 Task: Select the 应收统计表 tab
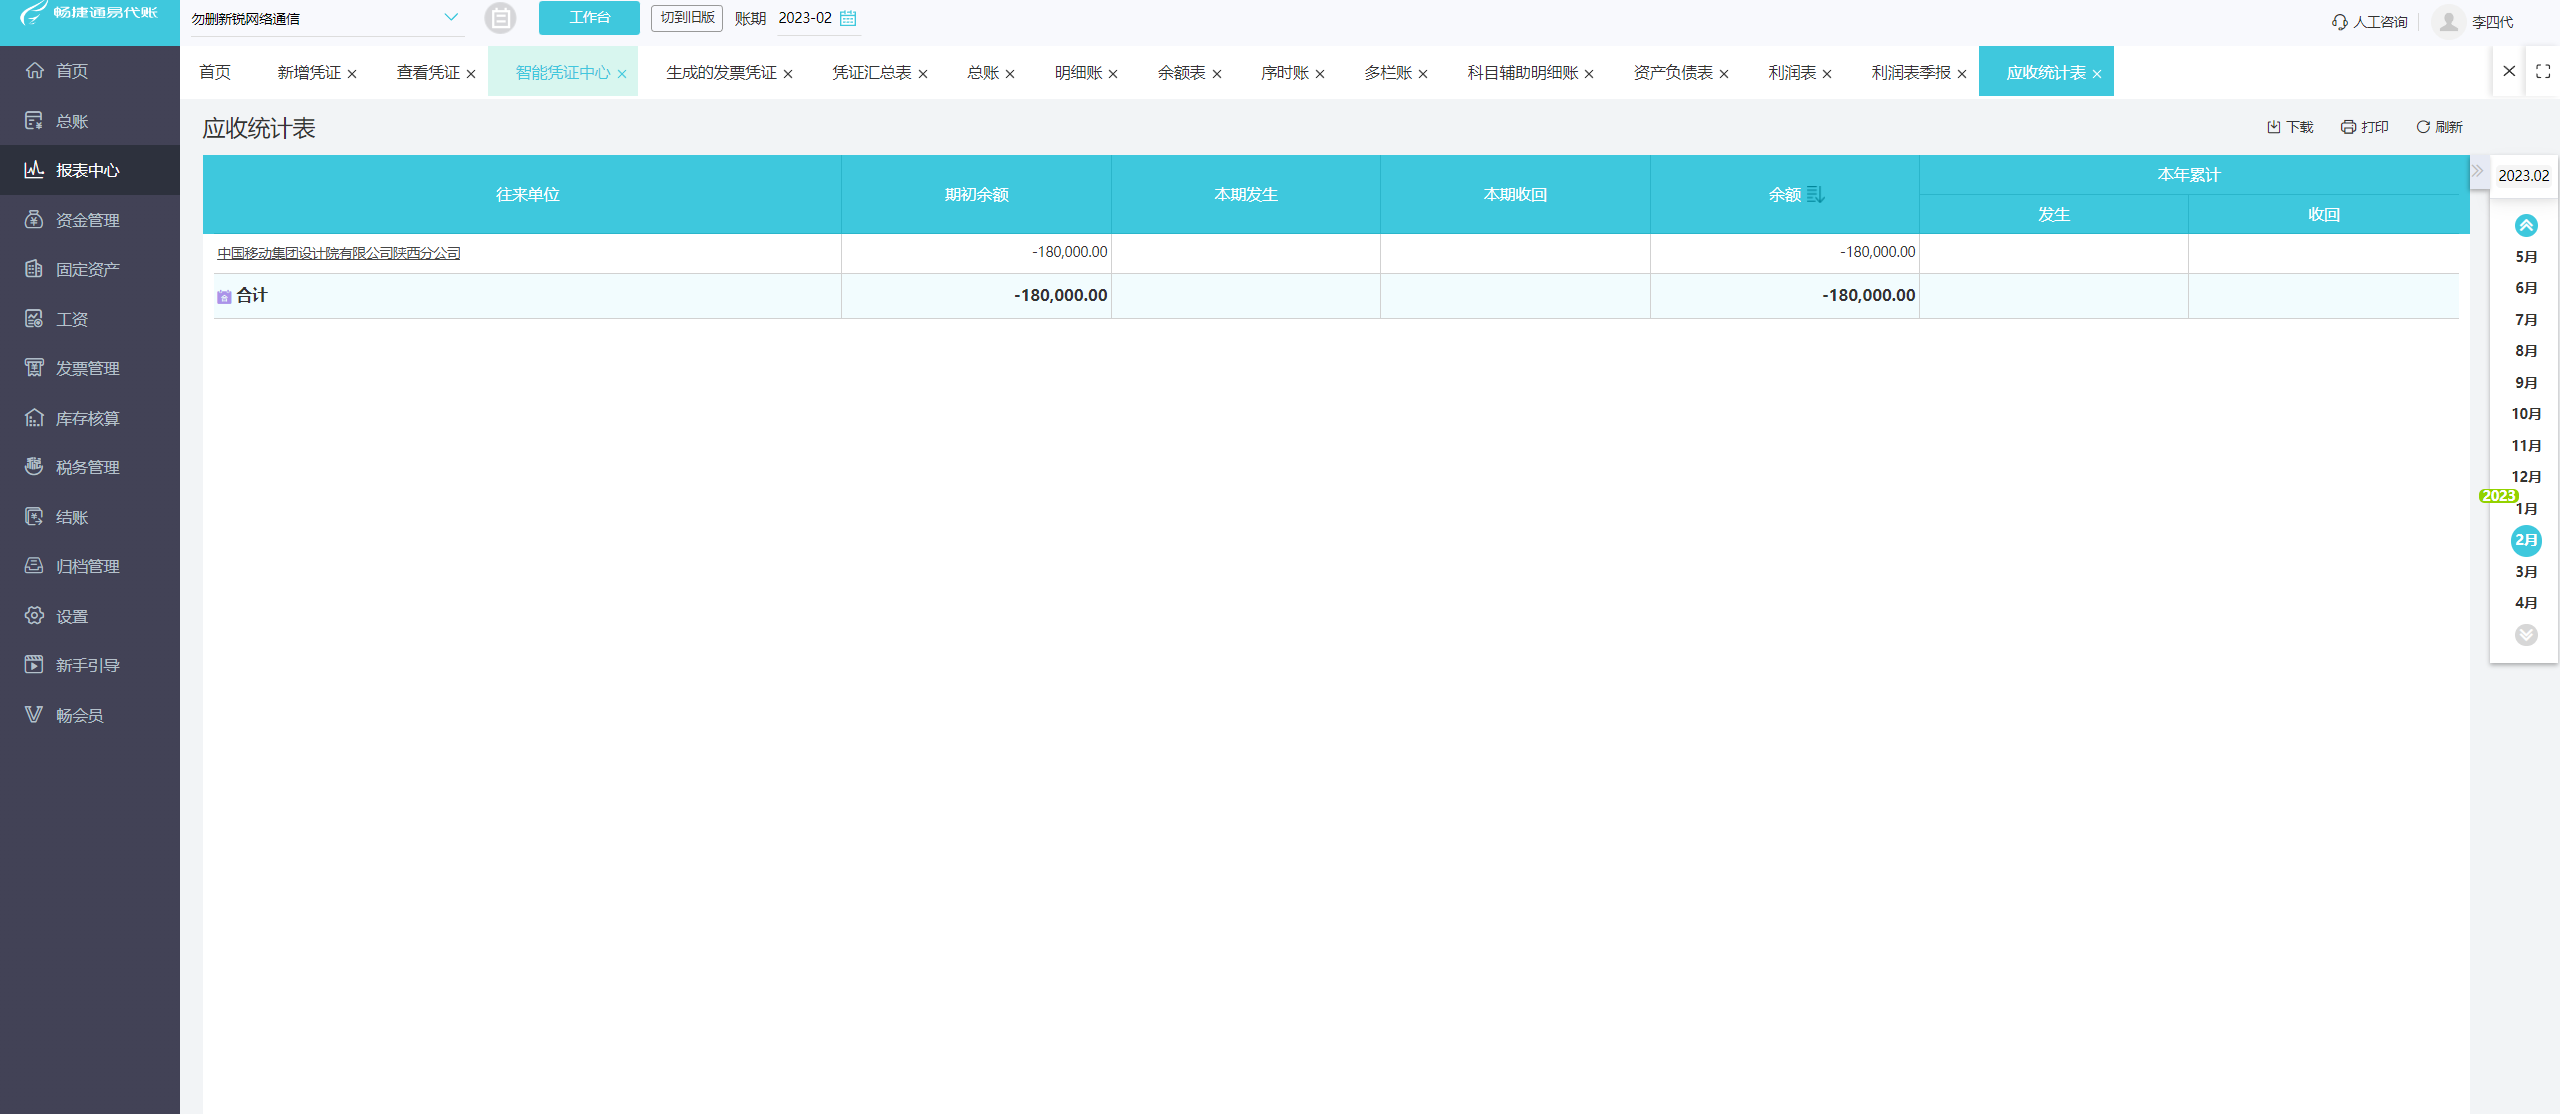2046,72
